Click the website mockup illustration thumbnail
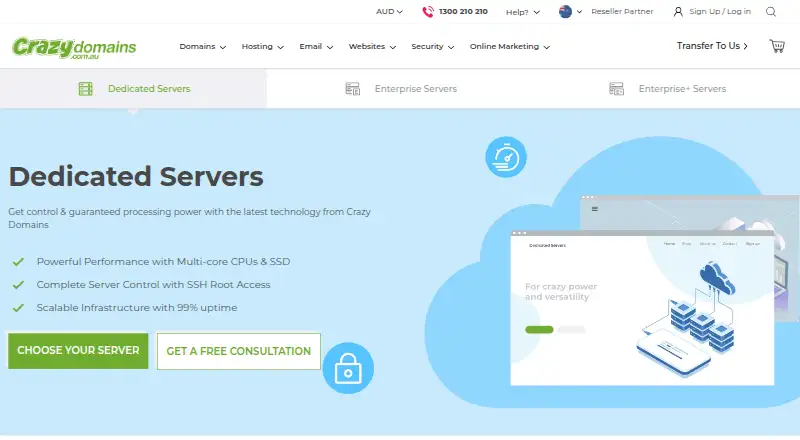The height and width of the screenshot is (440, 800). tap(642, 308)
